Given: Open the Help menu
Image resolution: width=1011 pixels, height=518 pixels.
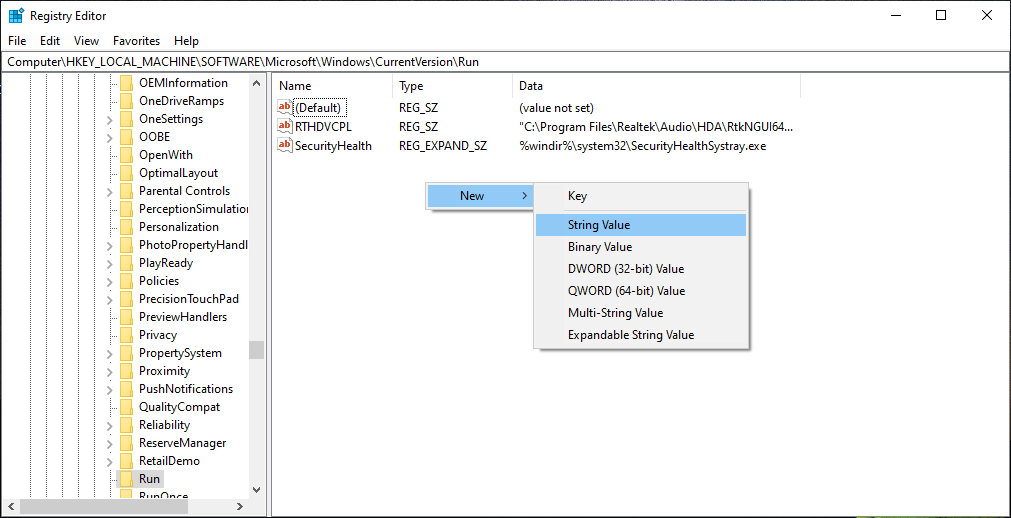Looking at the screenshot, I should 186,41.
